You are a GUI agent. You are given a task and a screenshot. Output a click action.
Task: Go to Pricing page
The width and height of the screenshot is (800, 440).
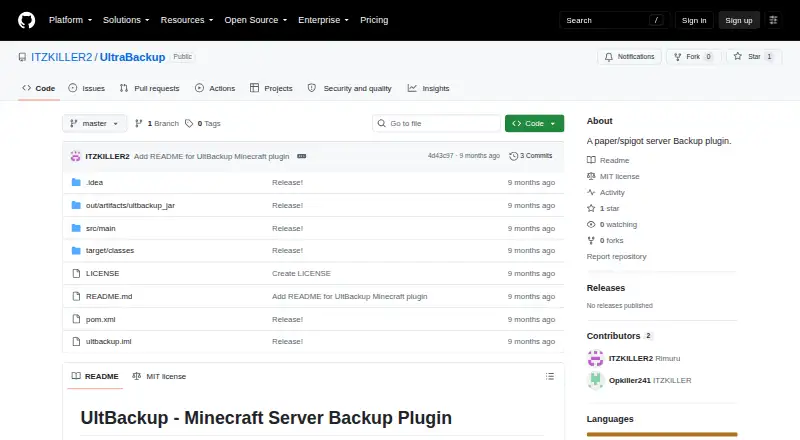[374, 20]
